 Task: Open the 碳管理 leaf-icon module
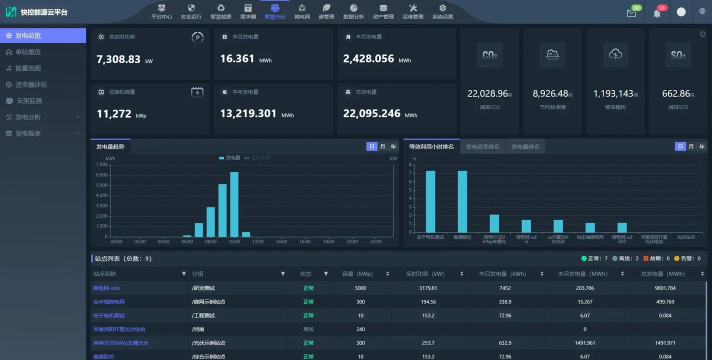326,11
